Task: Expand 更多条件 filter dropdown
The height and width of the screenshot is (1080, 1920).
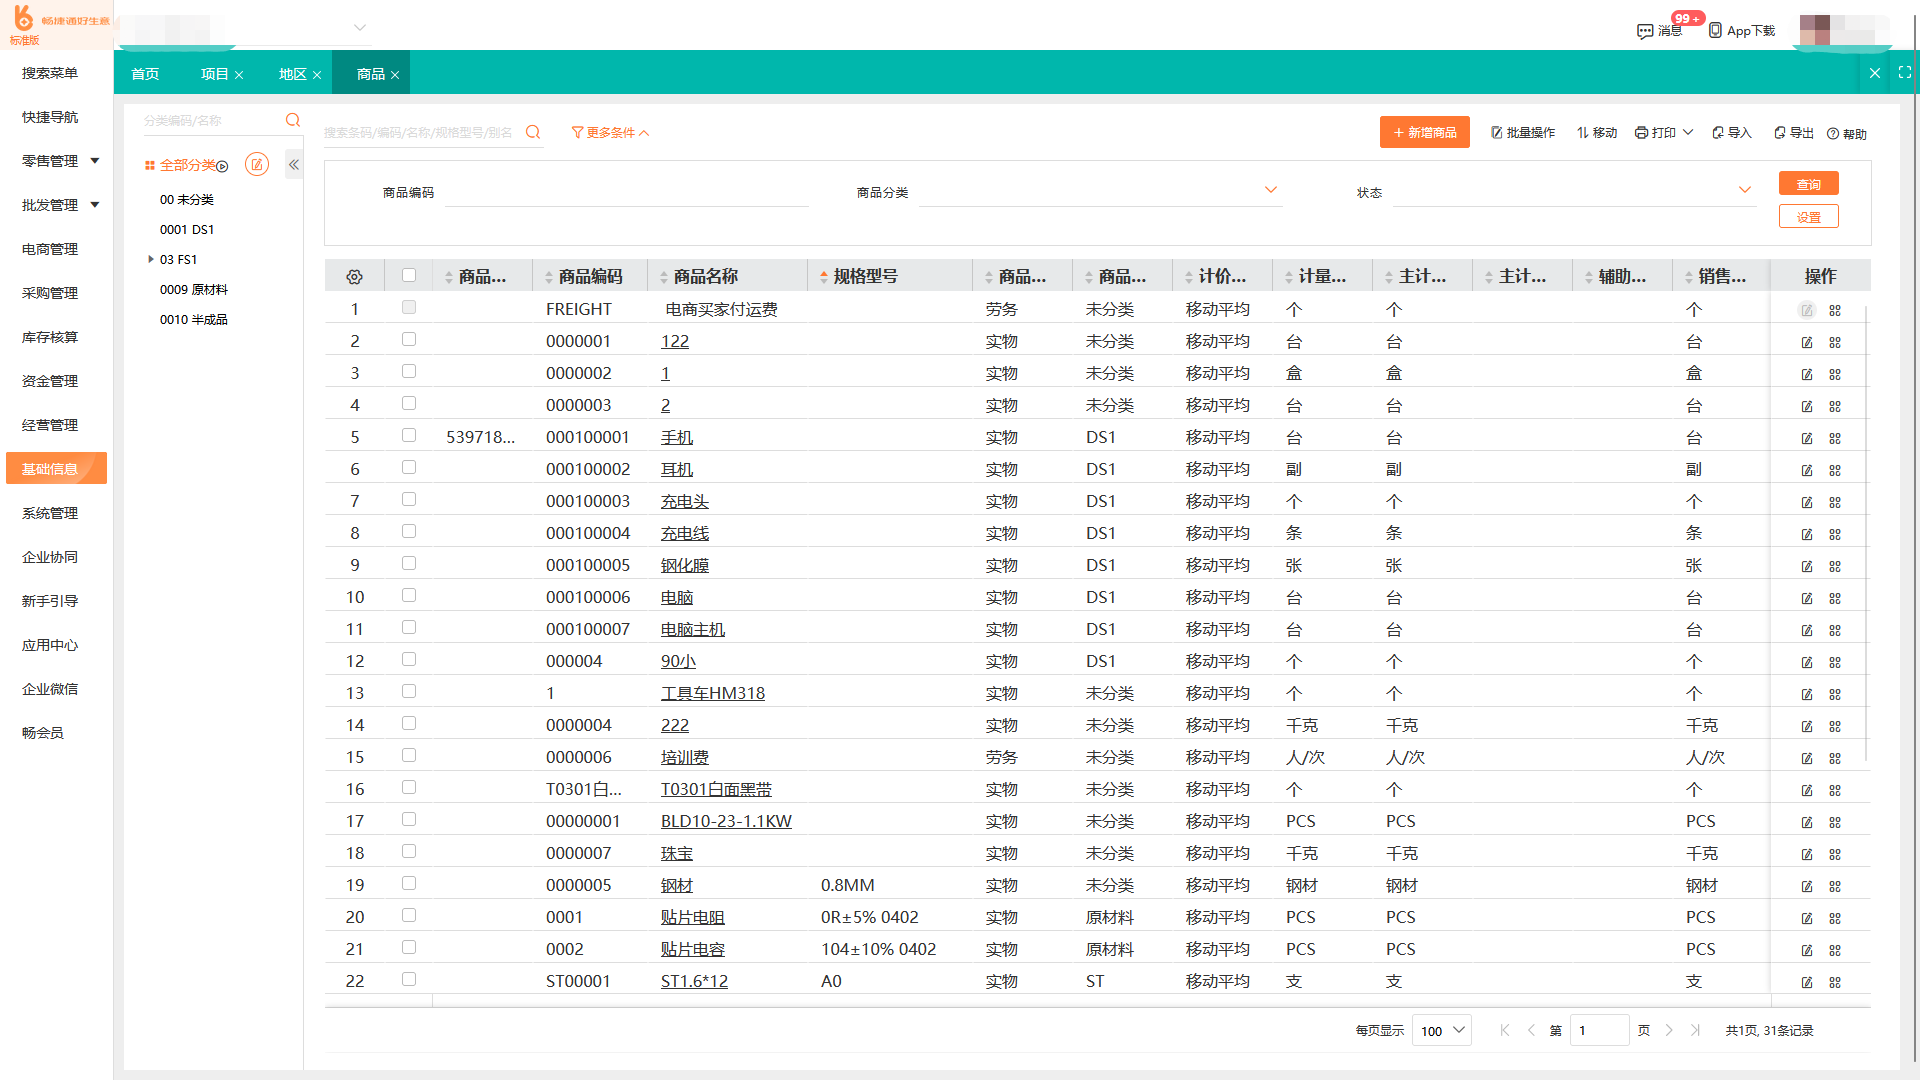Action: click(x=612, y=131)
